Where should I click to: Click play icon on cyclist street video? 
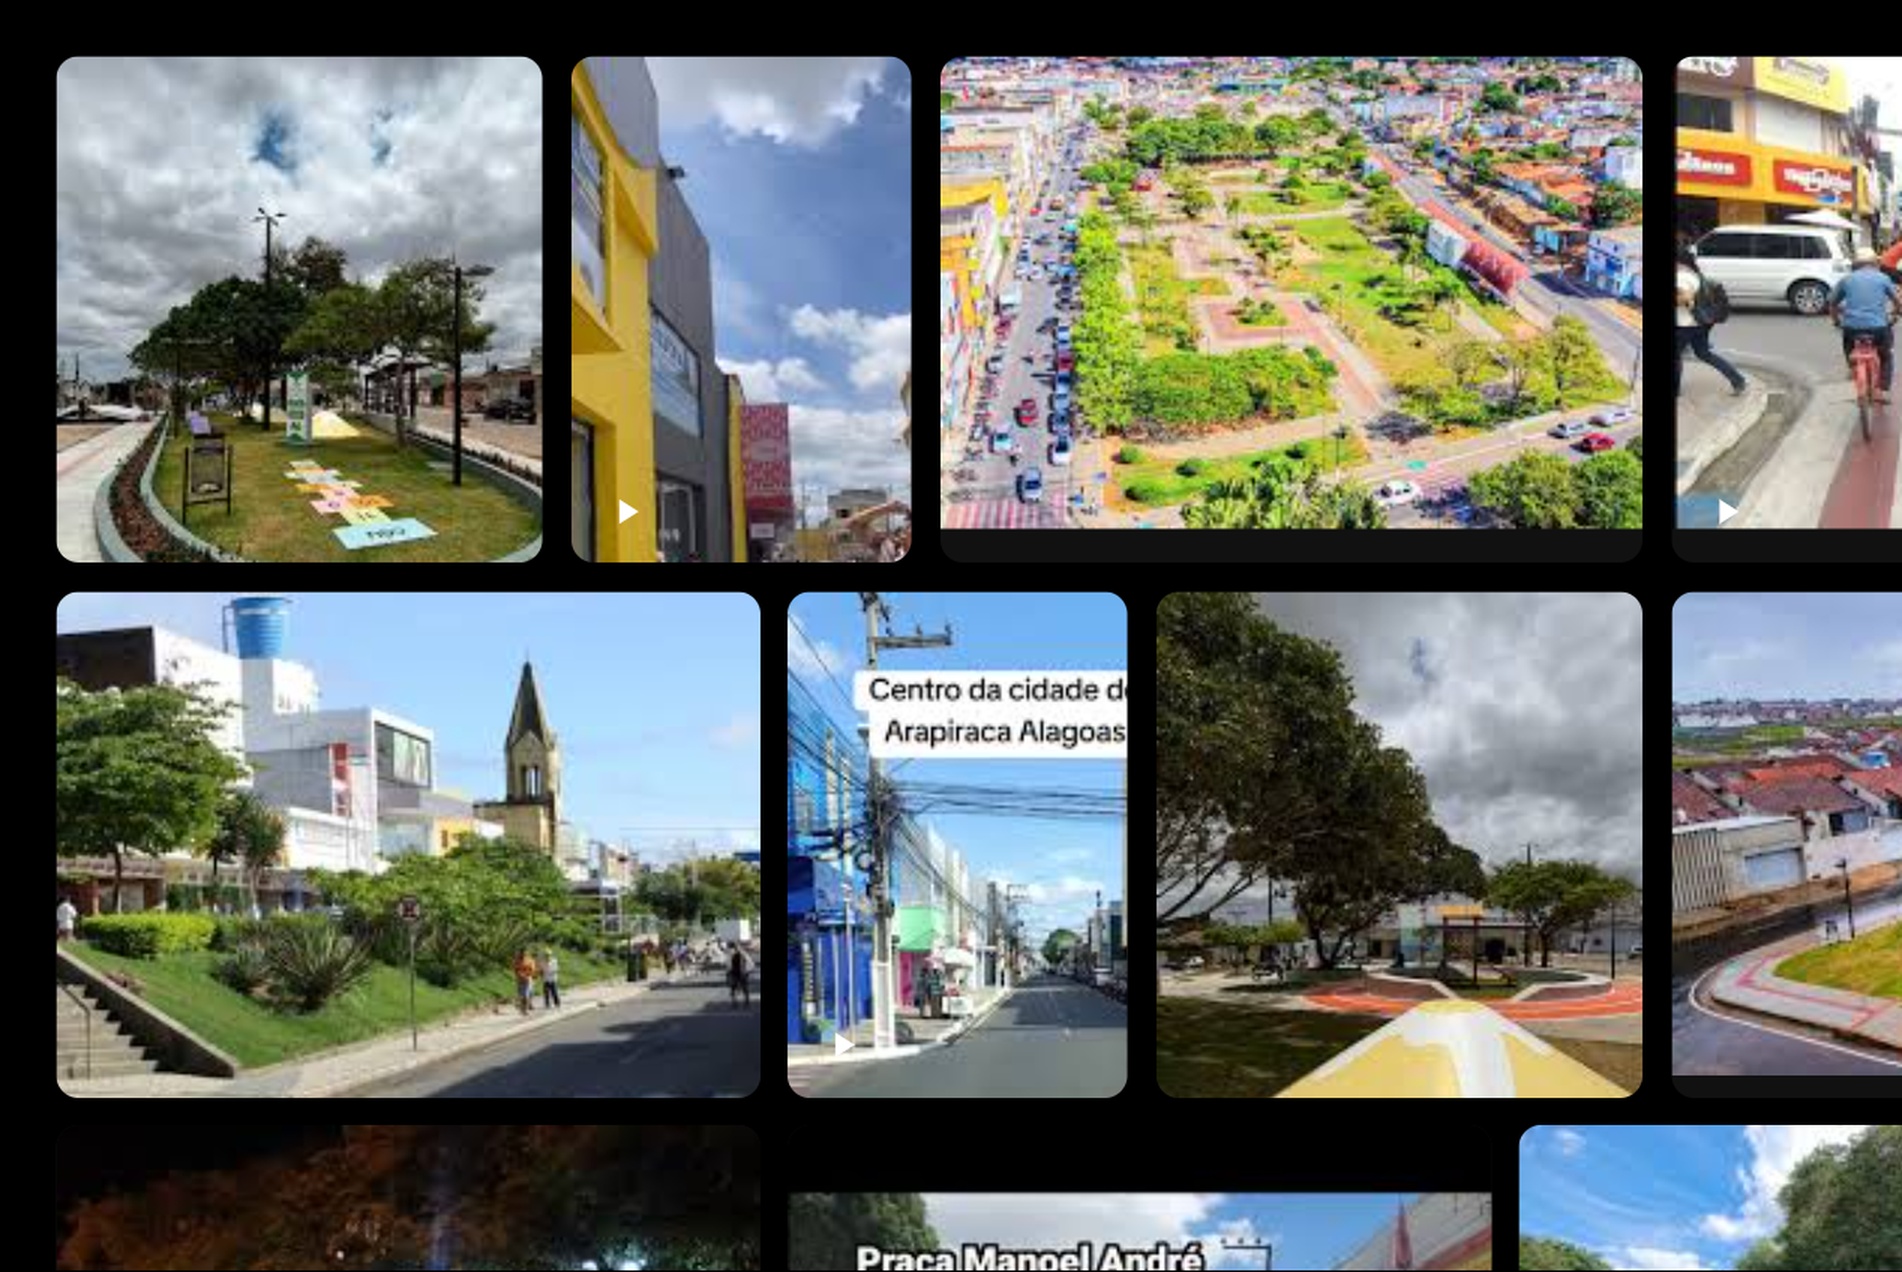[x=1727, y=512]
